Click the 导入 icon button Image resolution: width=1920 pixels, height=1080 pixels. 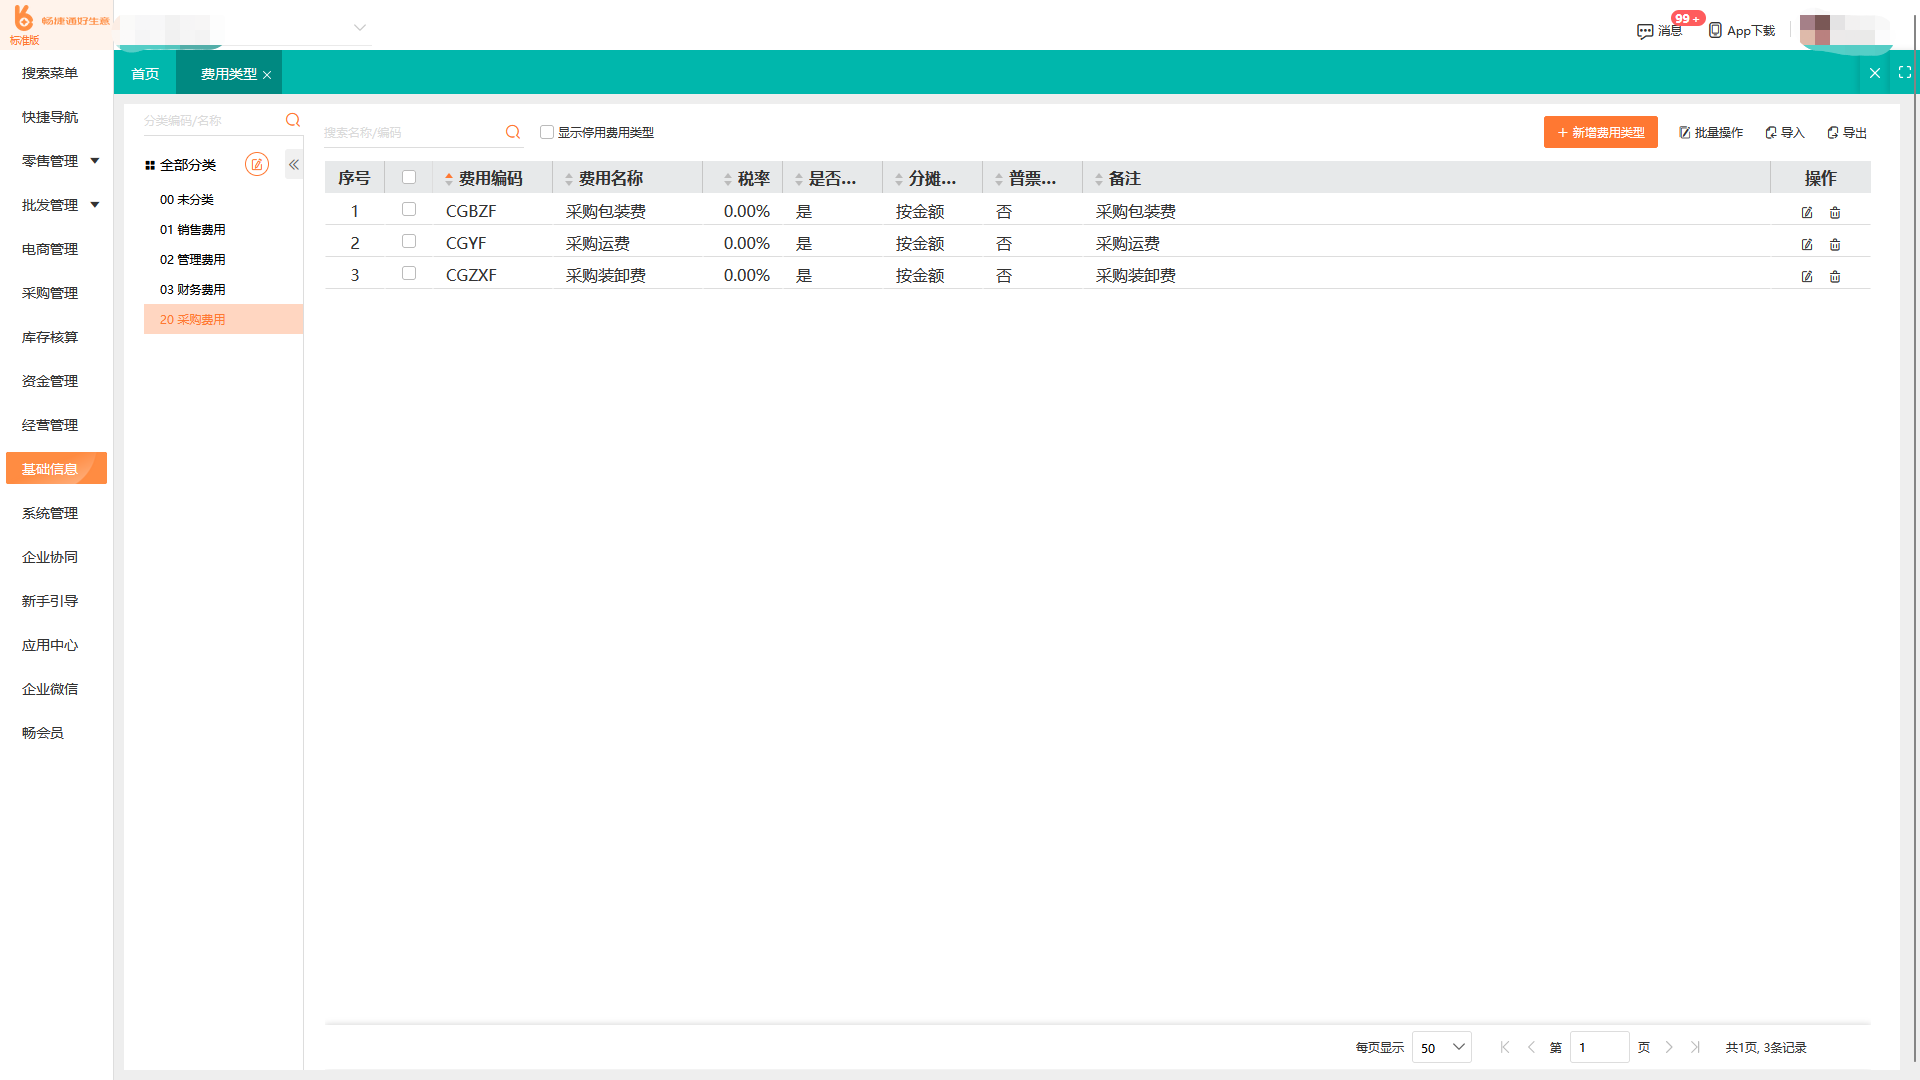pos(1785,131)
